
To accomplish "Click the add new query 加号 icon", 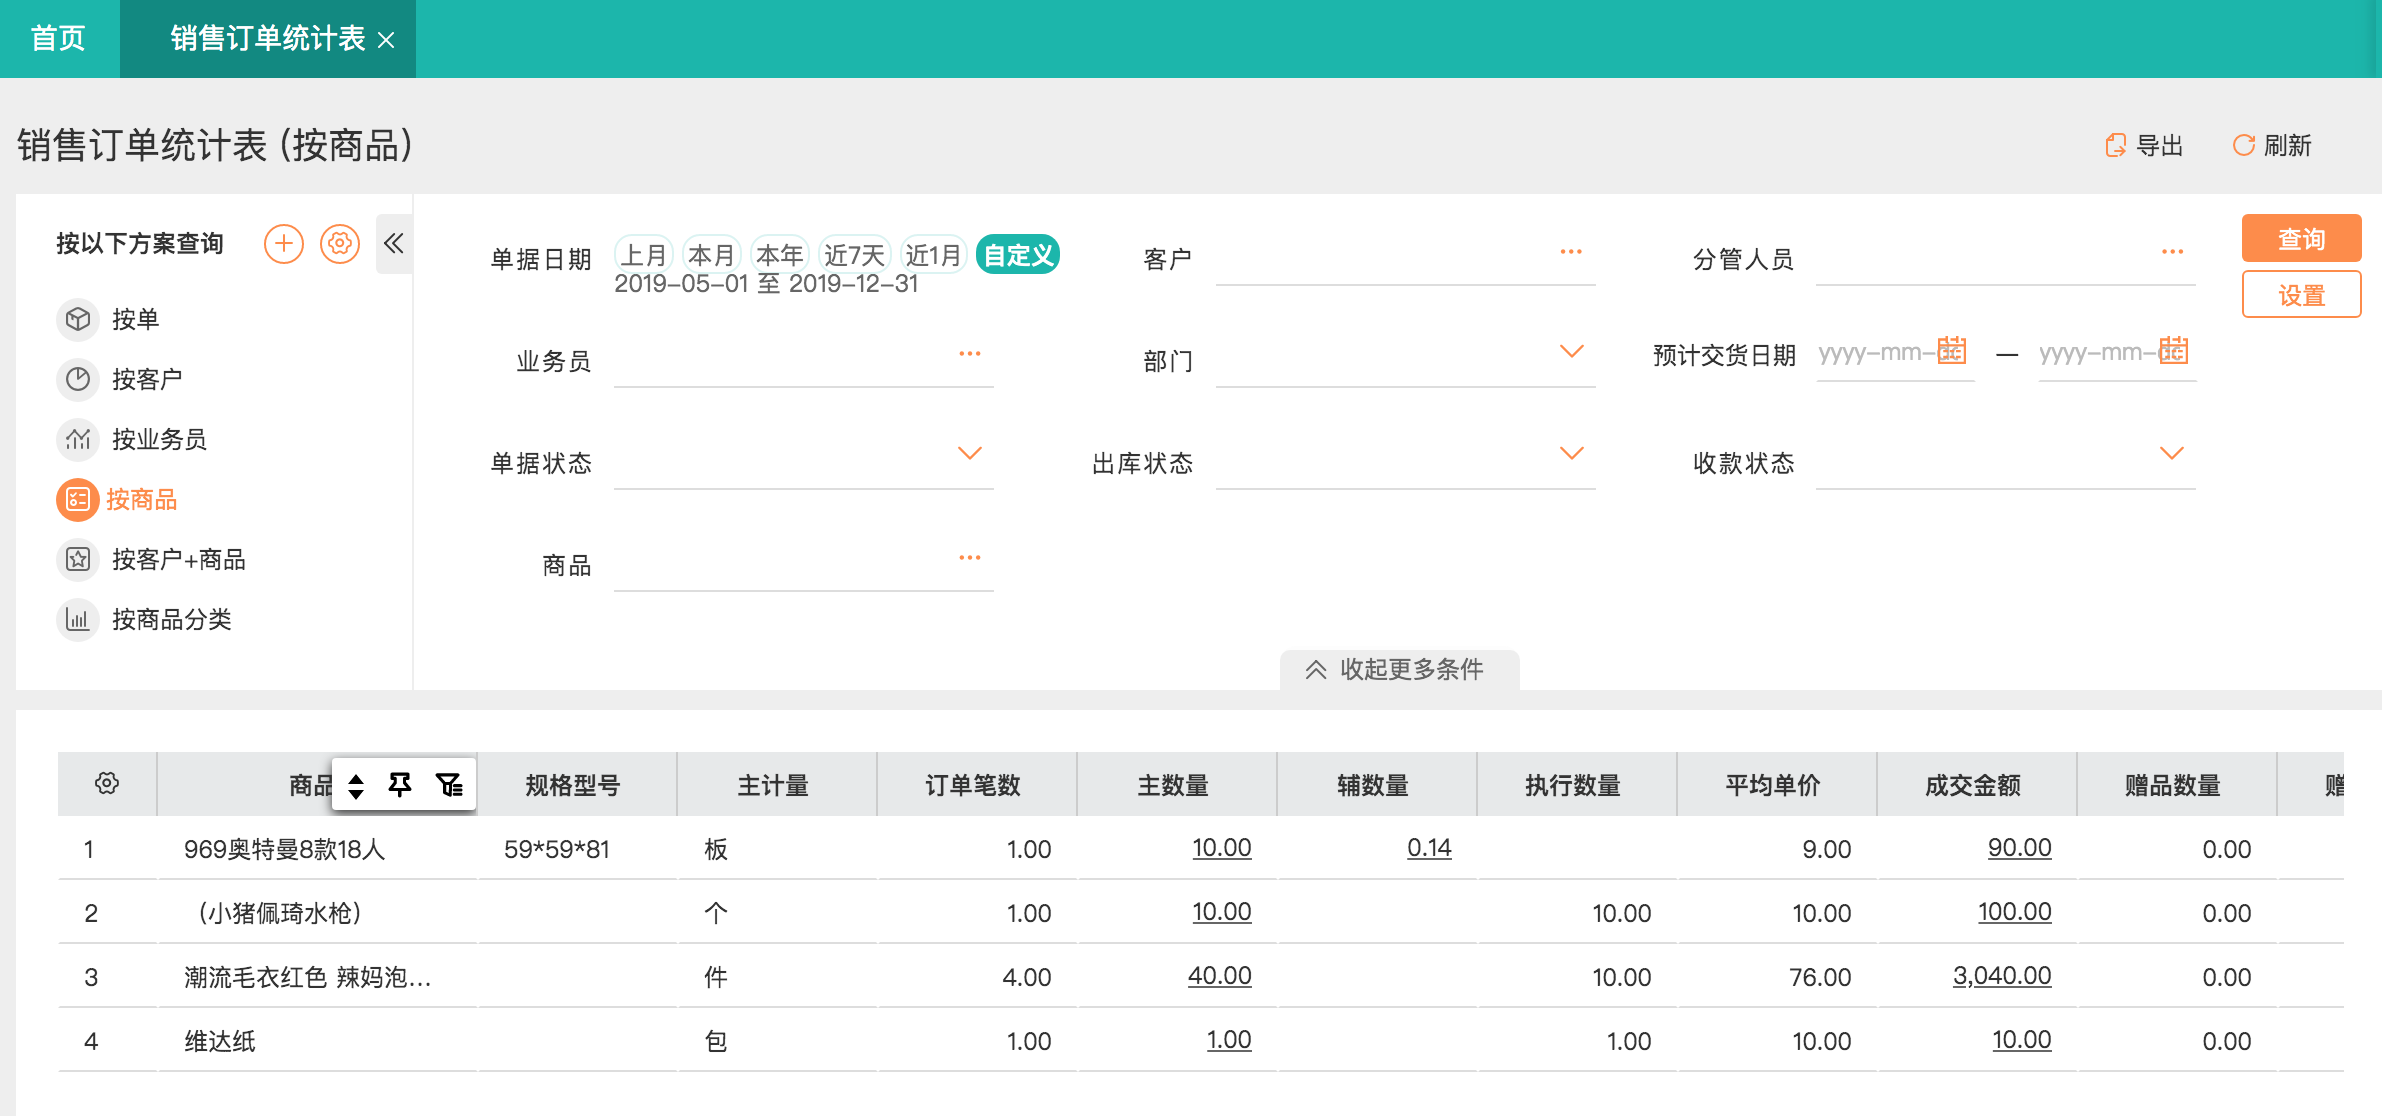I will 283,247.
